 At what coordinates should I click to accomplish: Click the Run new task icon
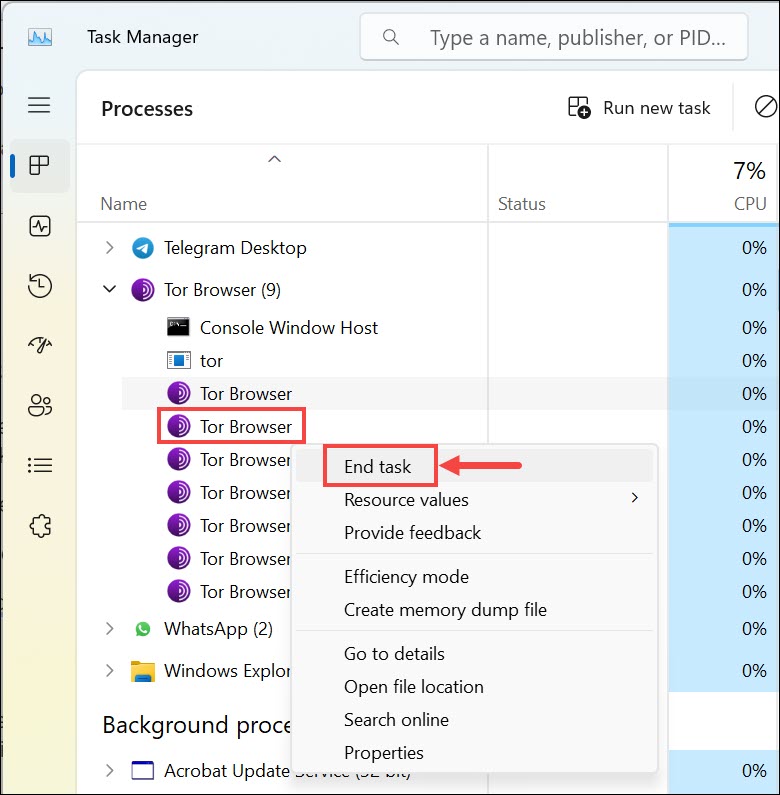coord(578,107)
